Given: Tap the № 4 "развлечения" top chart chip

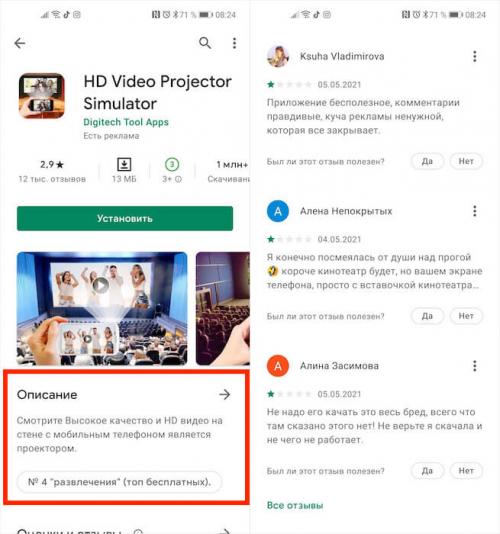Looking at the screenshot, I should (120, 482).
